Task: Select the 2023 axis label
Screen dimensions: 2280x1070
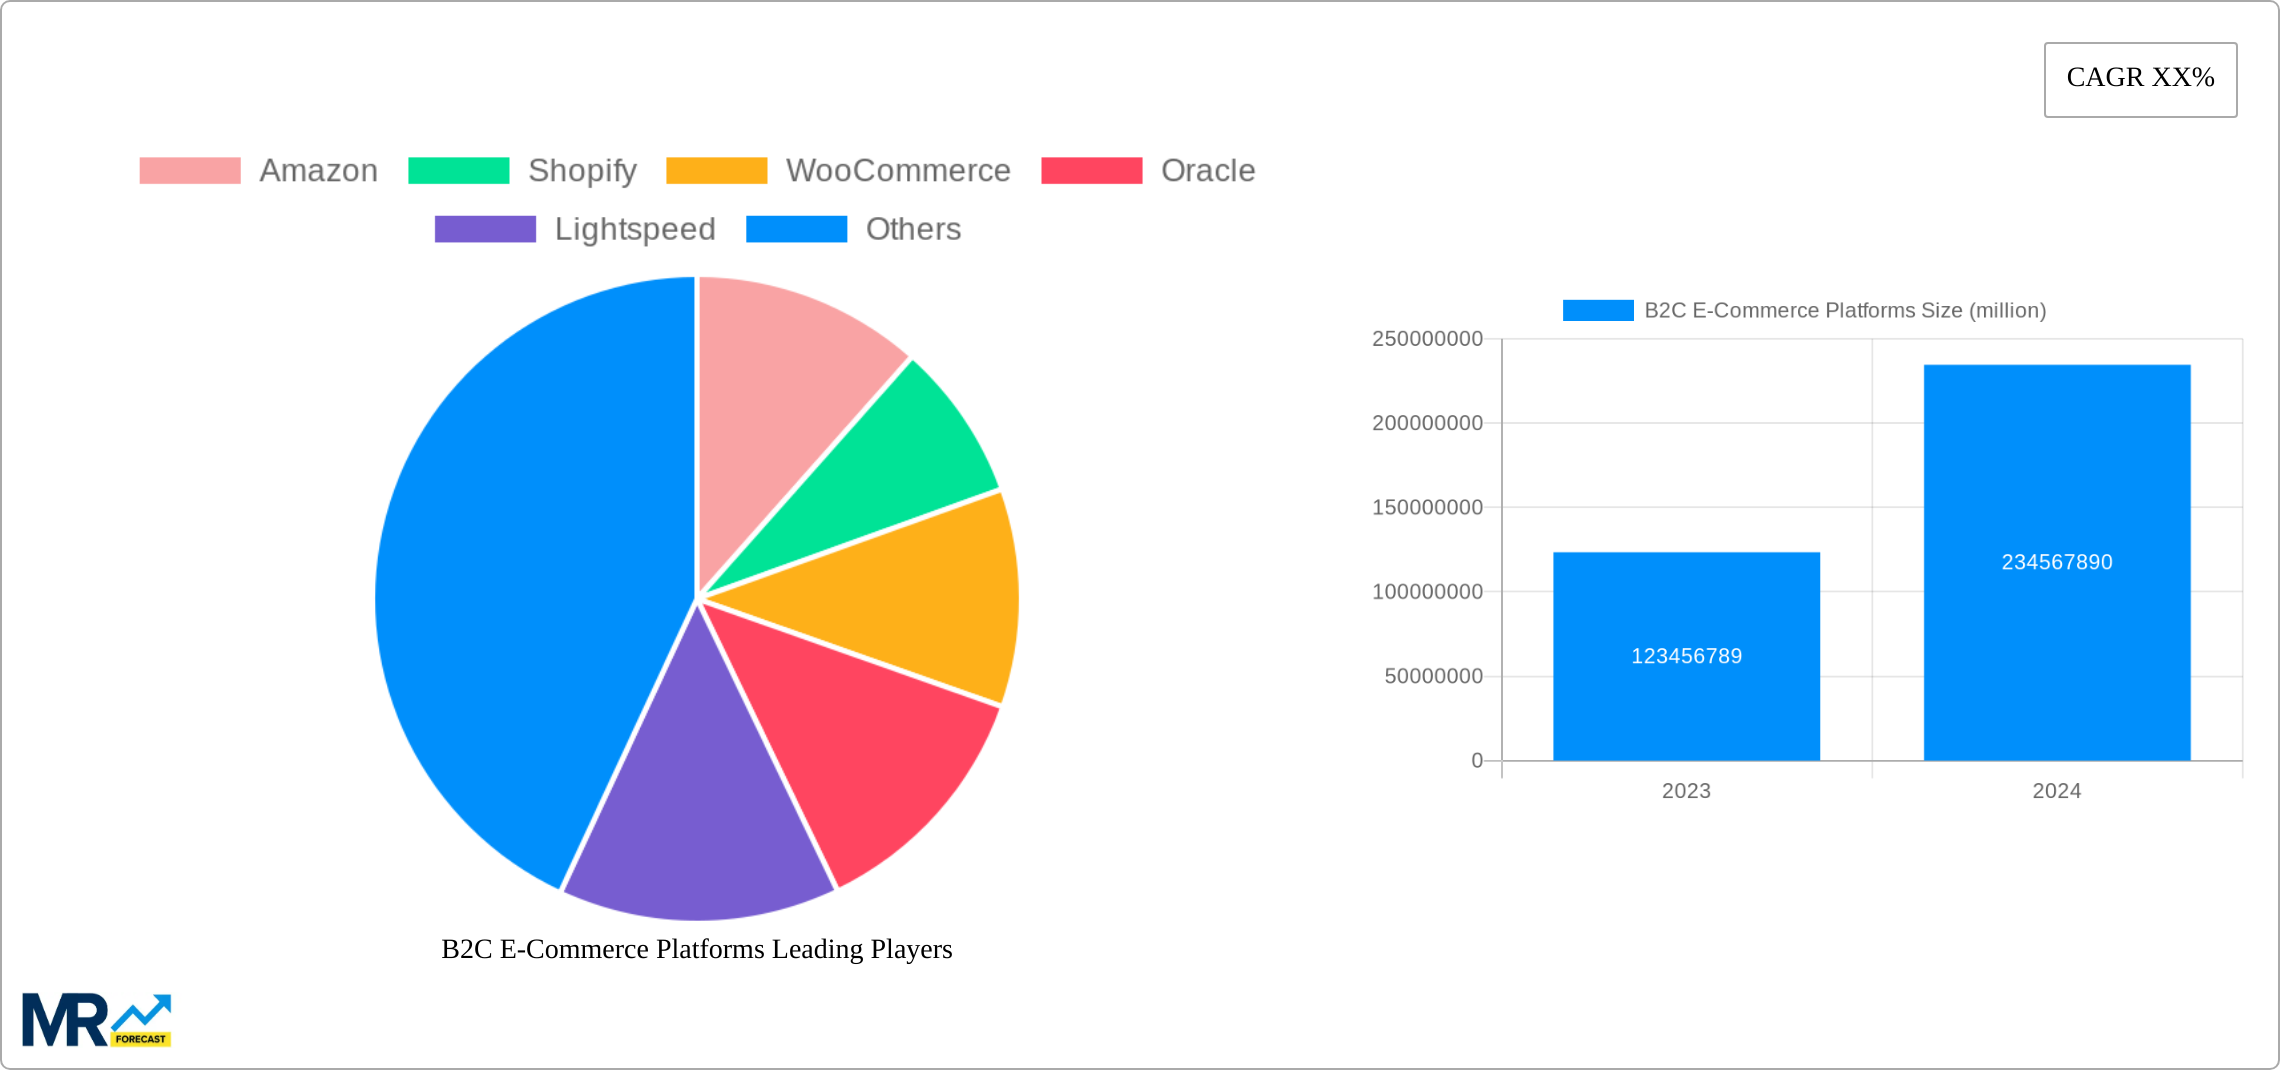Action: pyautogui.click(x=1686, y=791)
